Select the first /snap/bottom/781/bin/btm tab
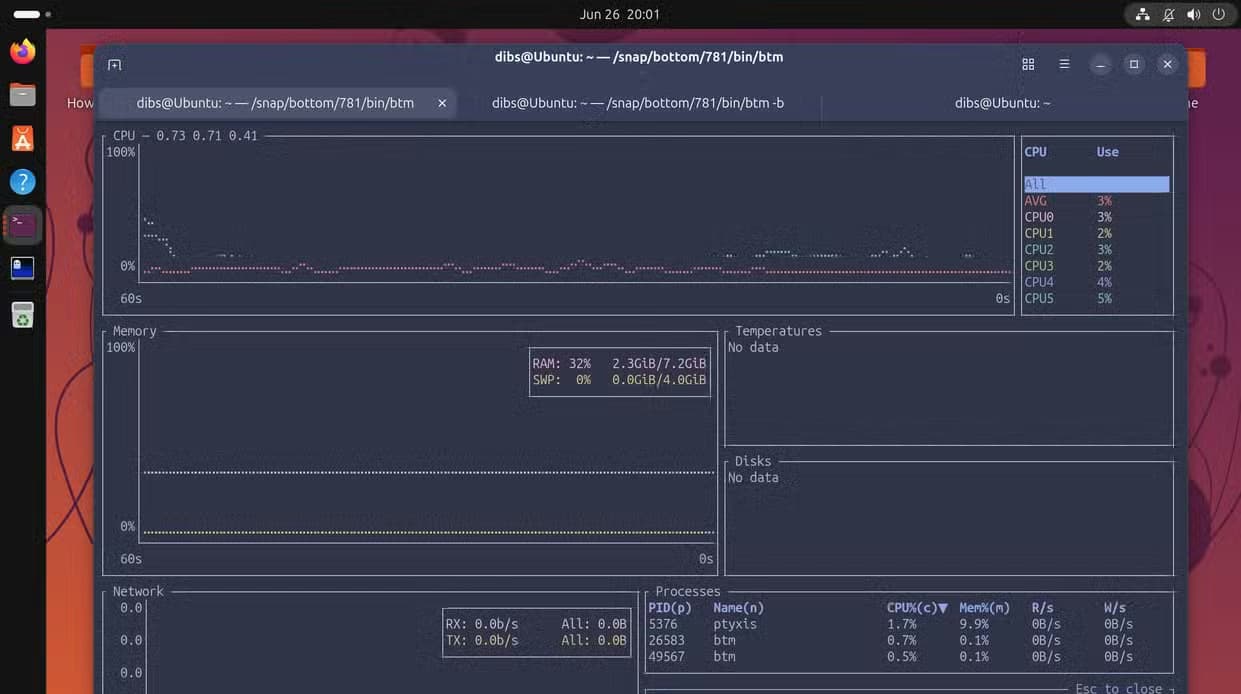Image resolution: width=1241 pixels, height=694 pixels. click(x=276, y=103)
